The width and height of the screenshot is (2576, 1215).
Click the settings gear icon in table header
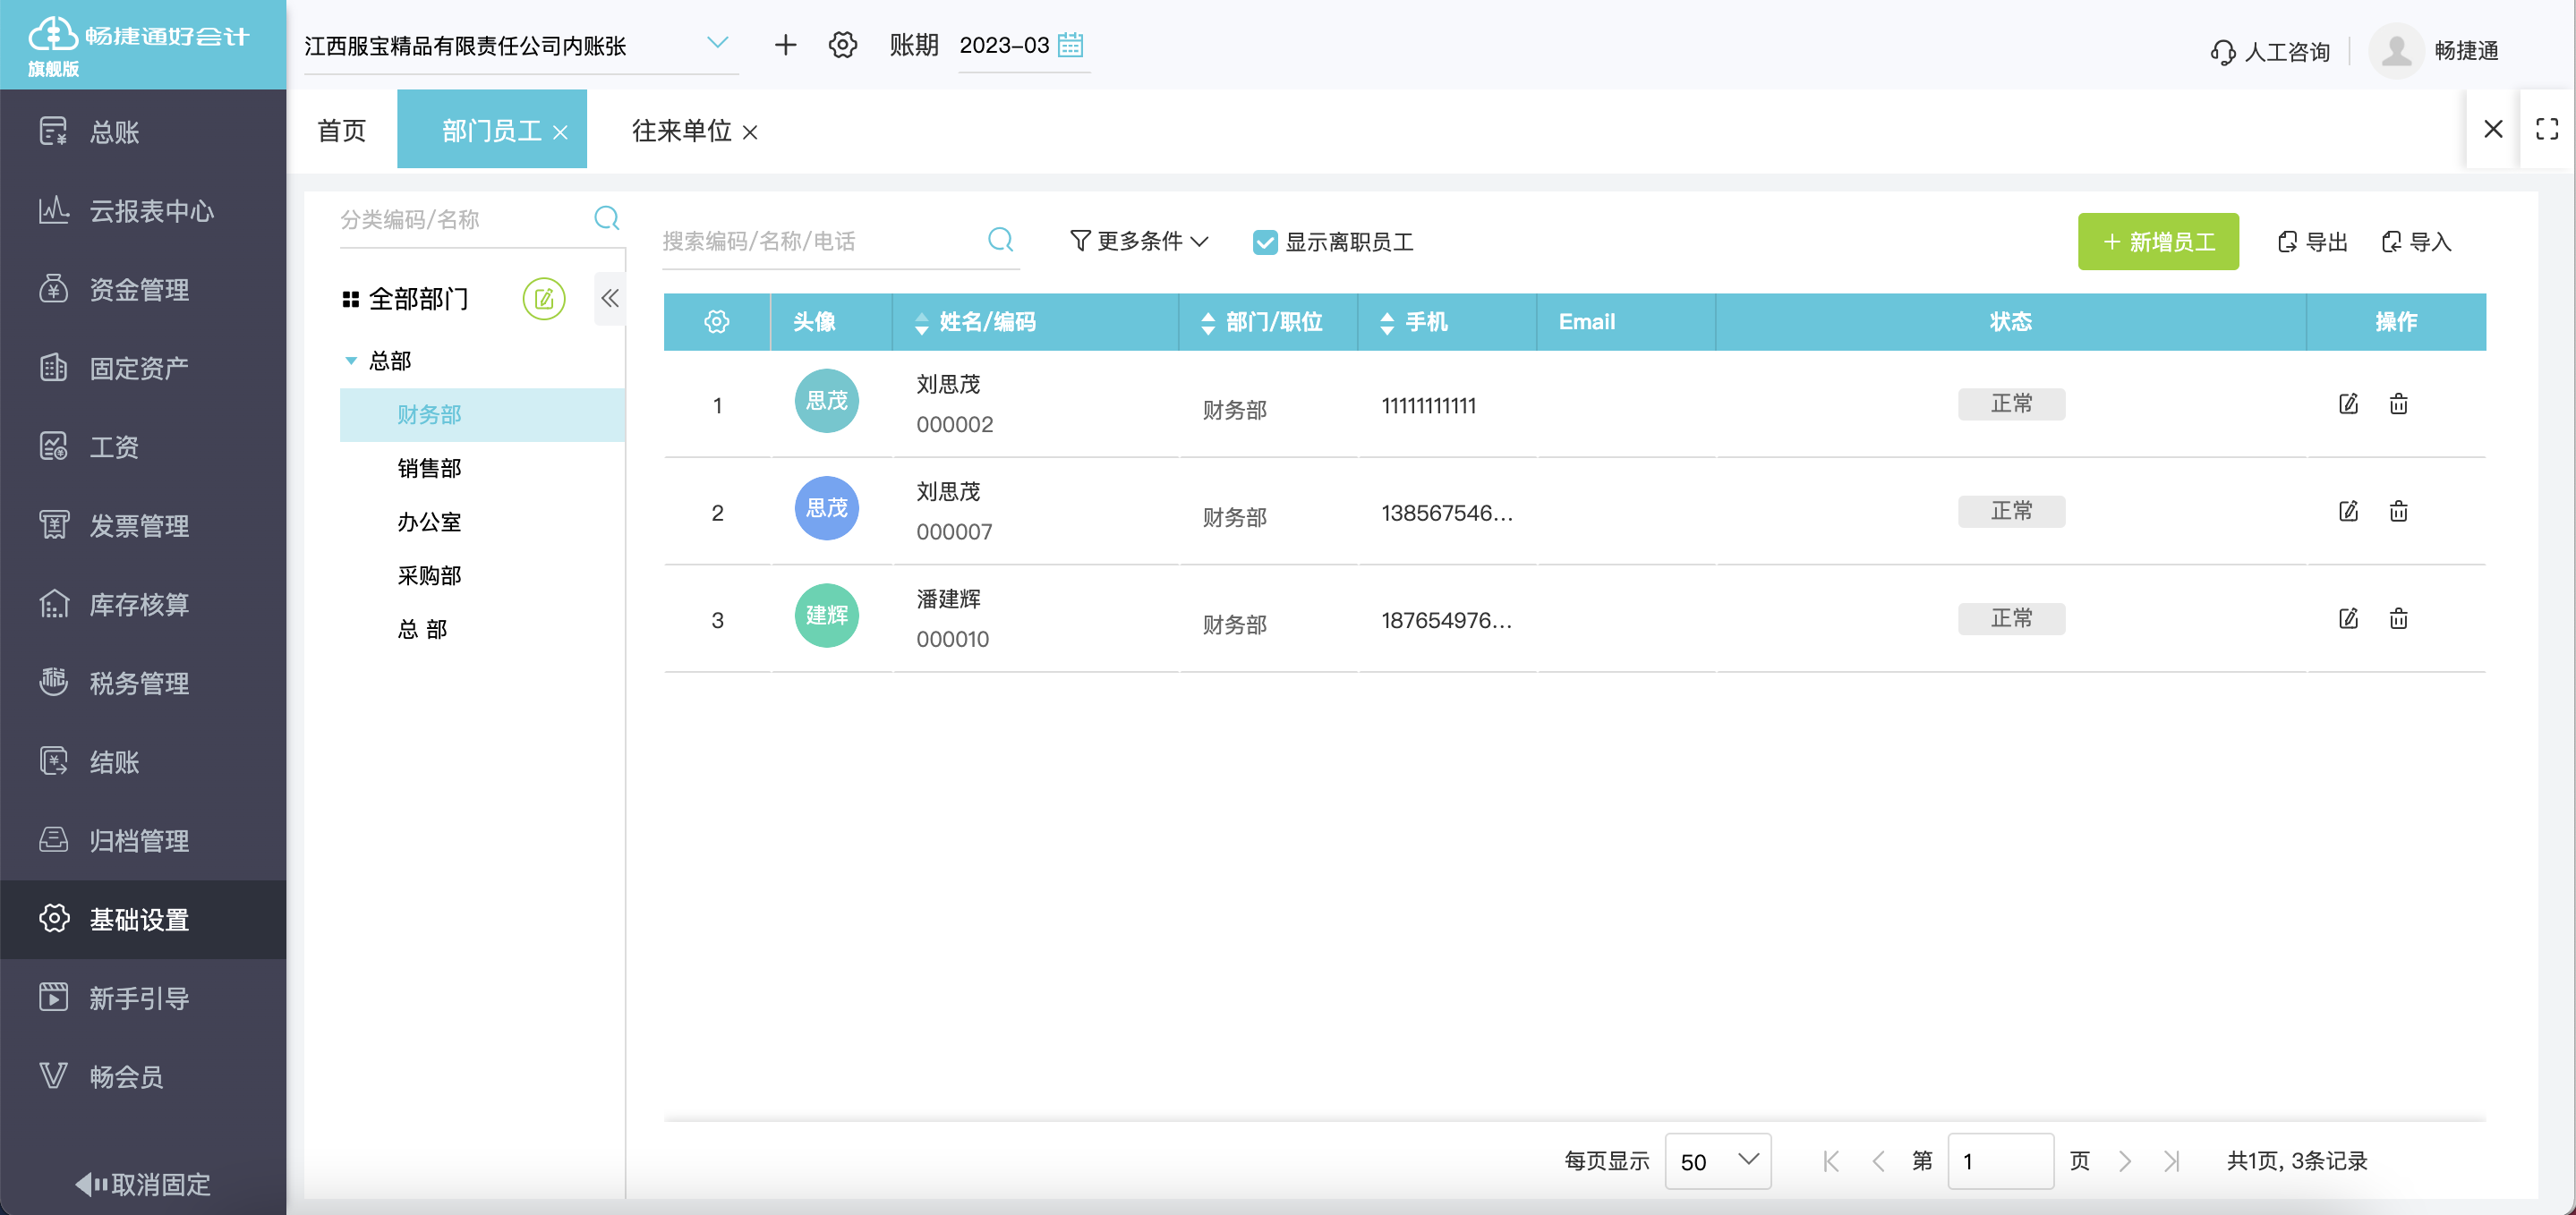714,322
